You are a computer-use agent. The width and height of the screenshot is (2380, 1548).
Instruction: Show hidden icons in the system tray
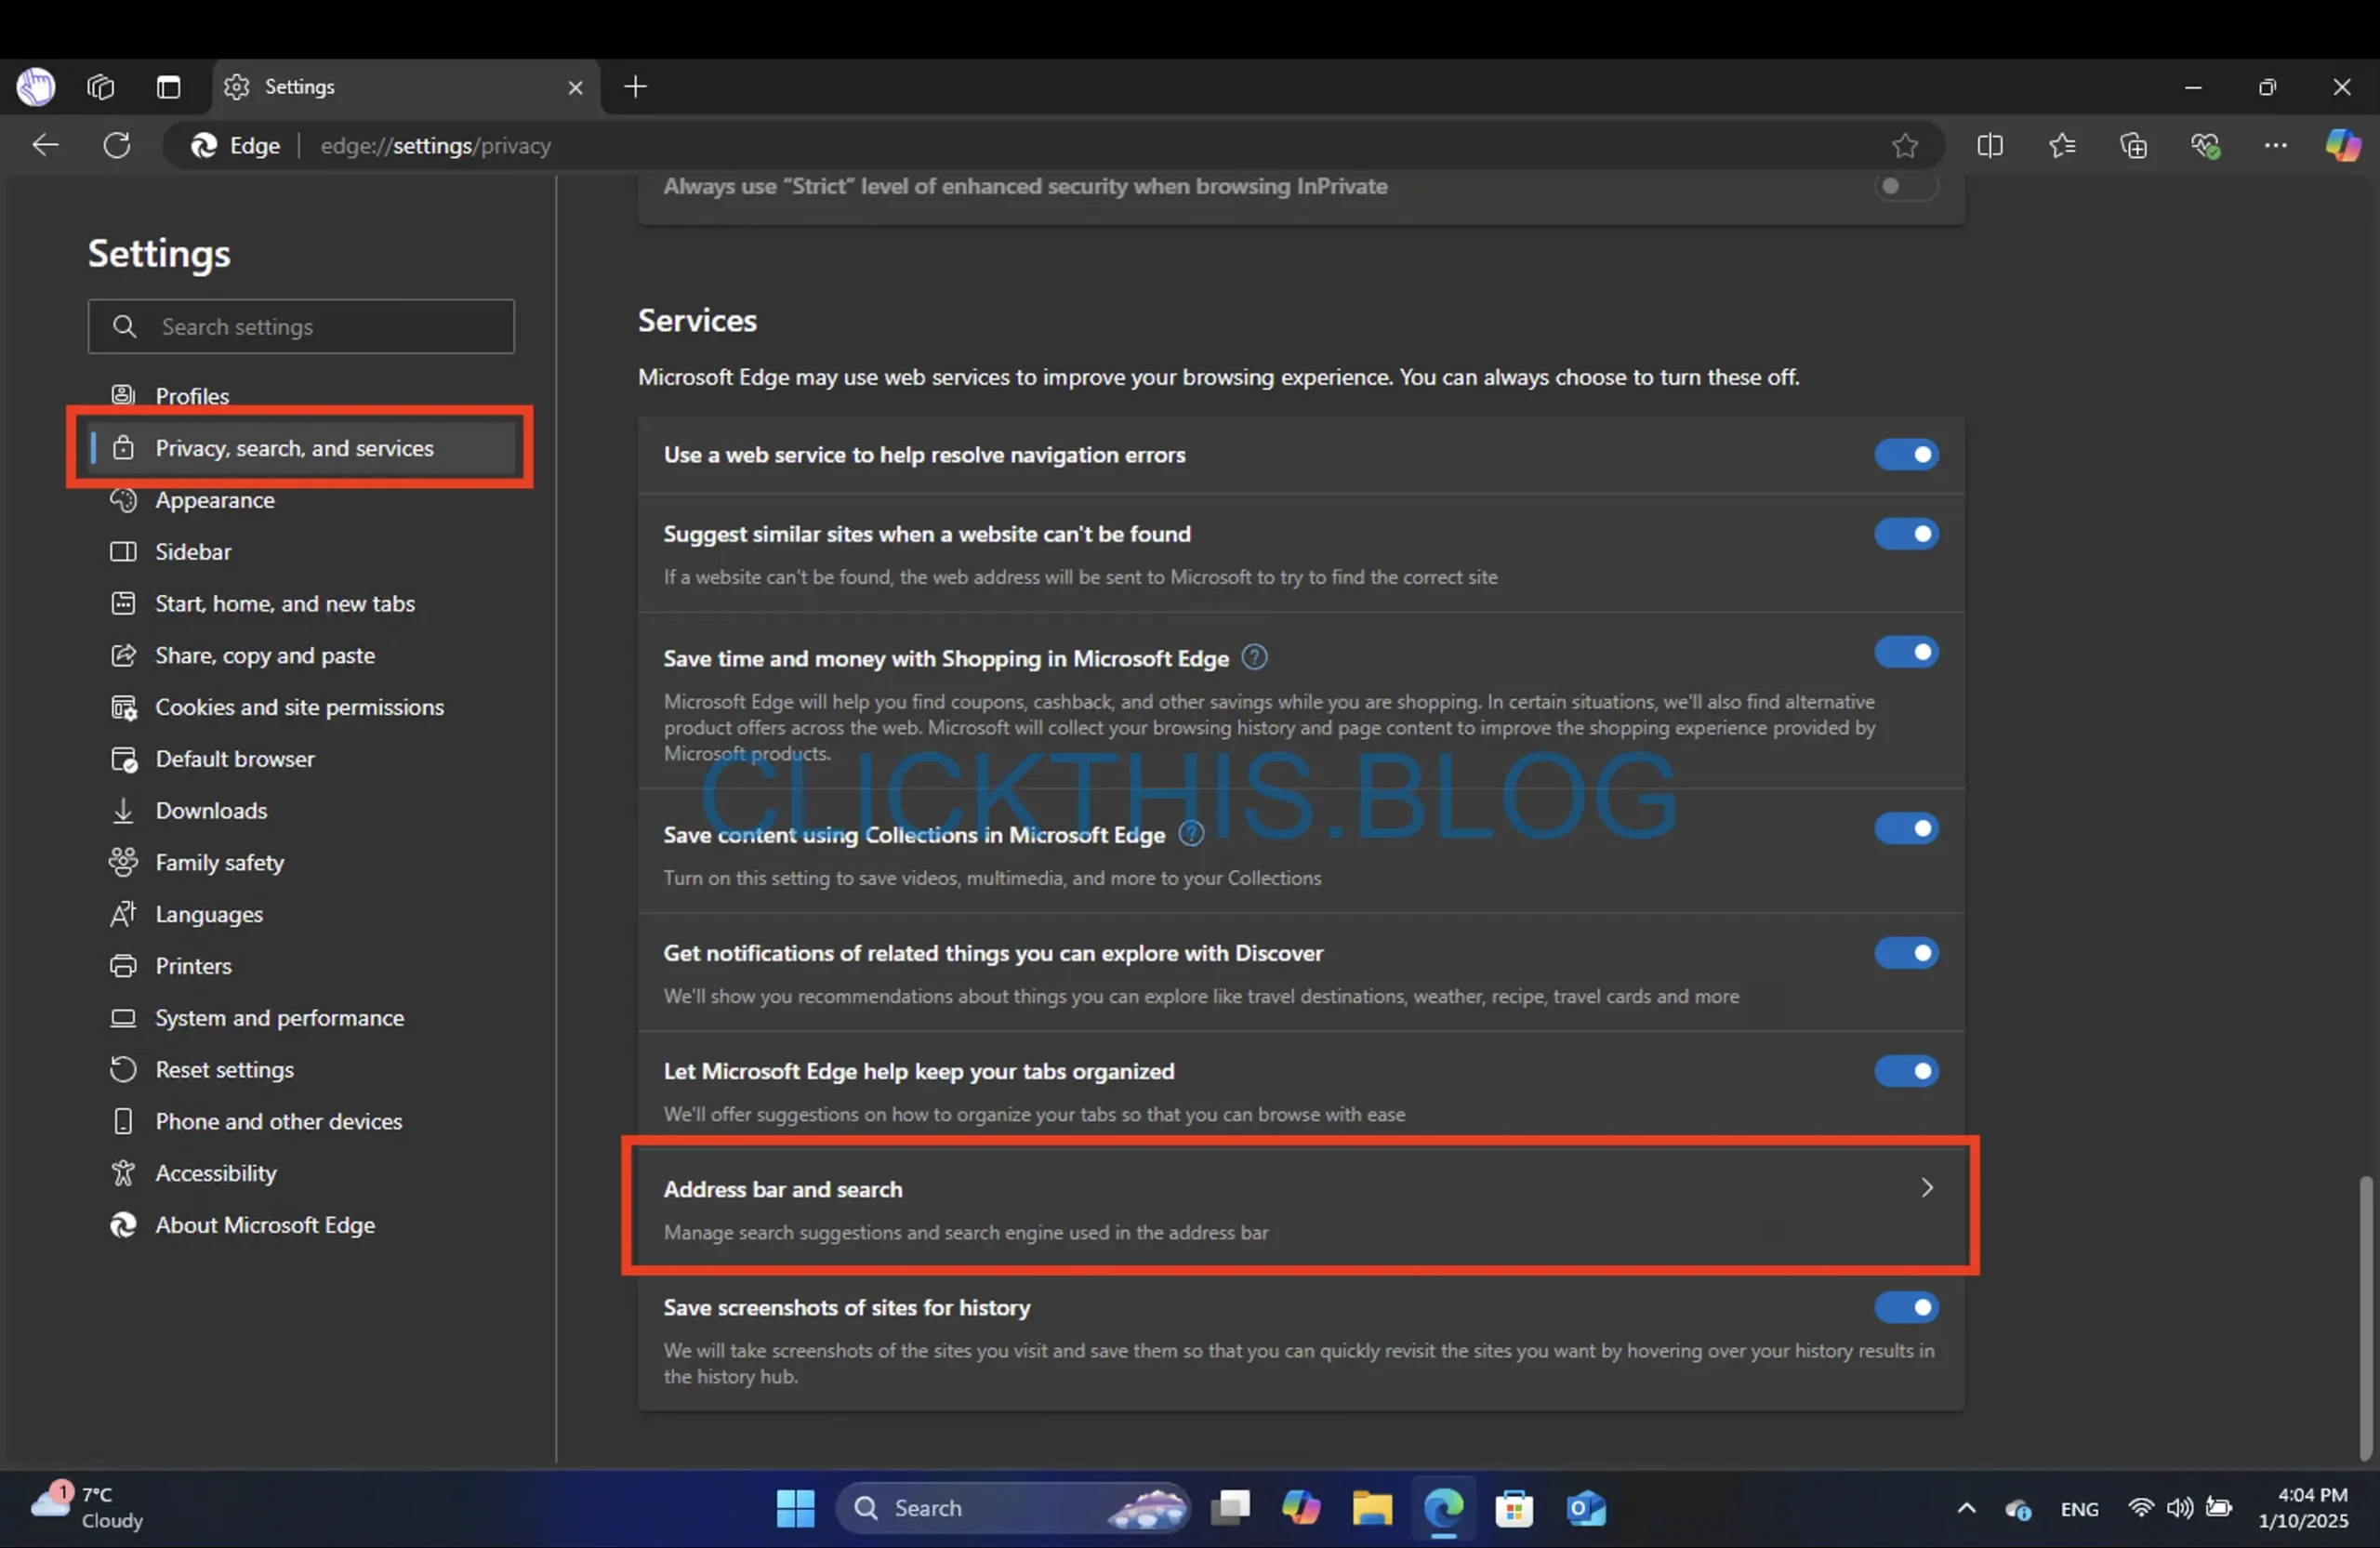[x=1966, y=1509]
